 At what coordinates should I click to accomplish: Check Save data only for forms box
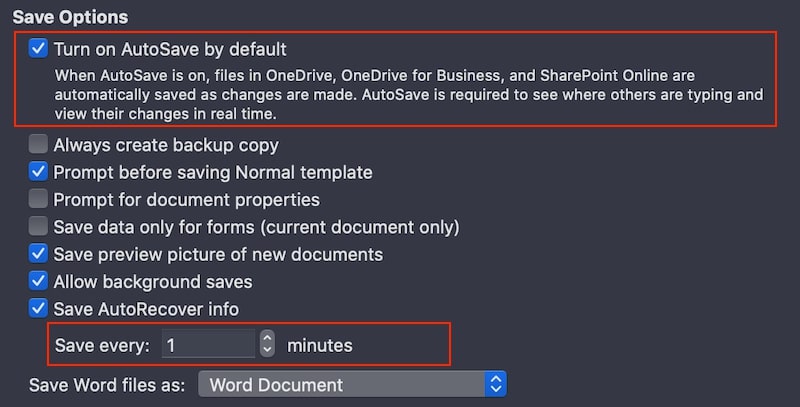click(x=38, y=226)
